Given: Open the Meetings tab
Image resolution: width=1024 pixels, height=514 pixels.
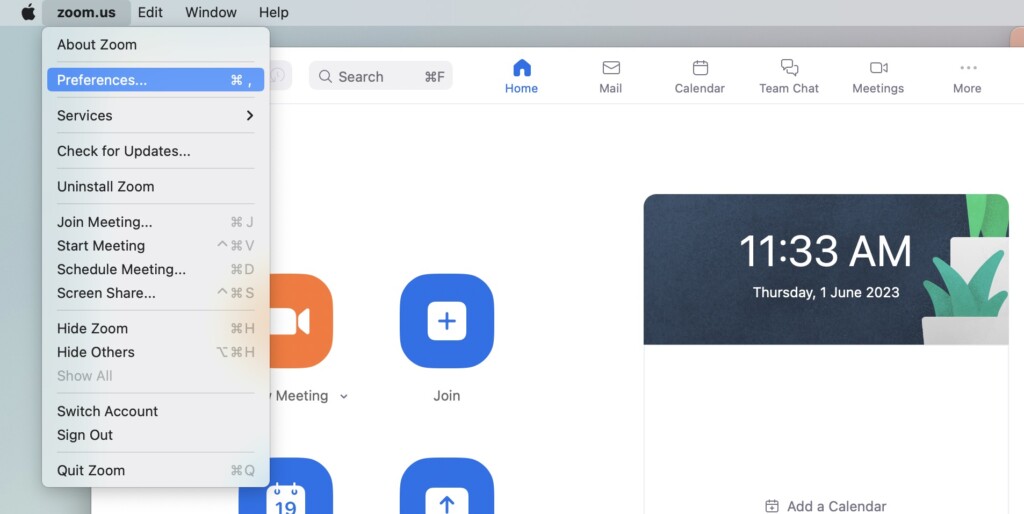Looking at the screenshot, I should (x=878, y=76).
